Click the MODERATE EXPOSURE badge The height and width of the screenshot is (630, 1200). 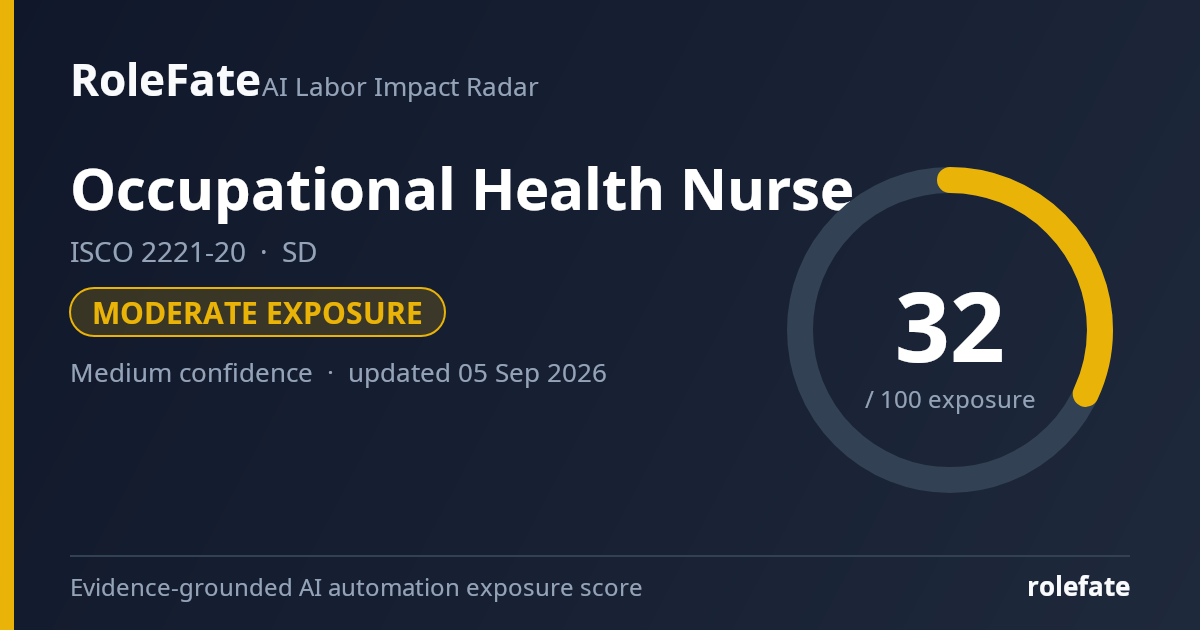[x=257, y=312]
